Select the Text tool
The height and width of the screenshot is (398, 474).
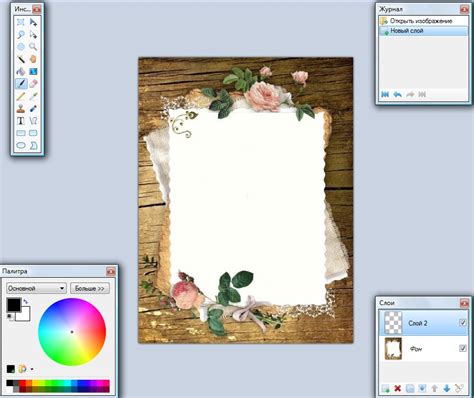pyautogui.click(x=21, y=121)
